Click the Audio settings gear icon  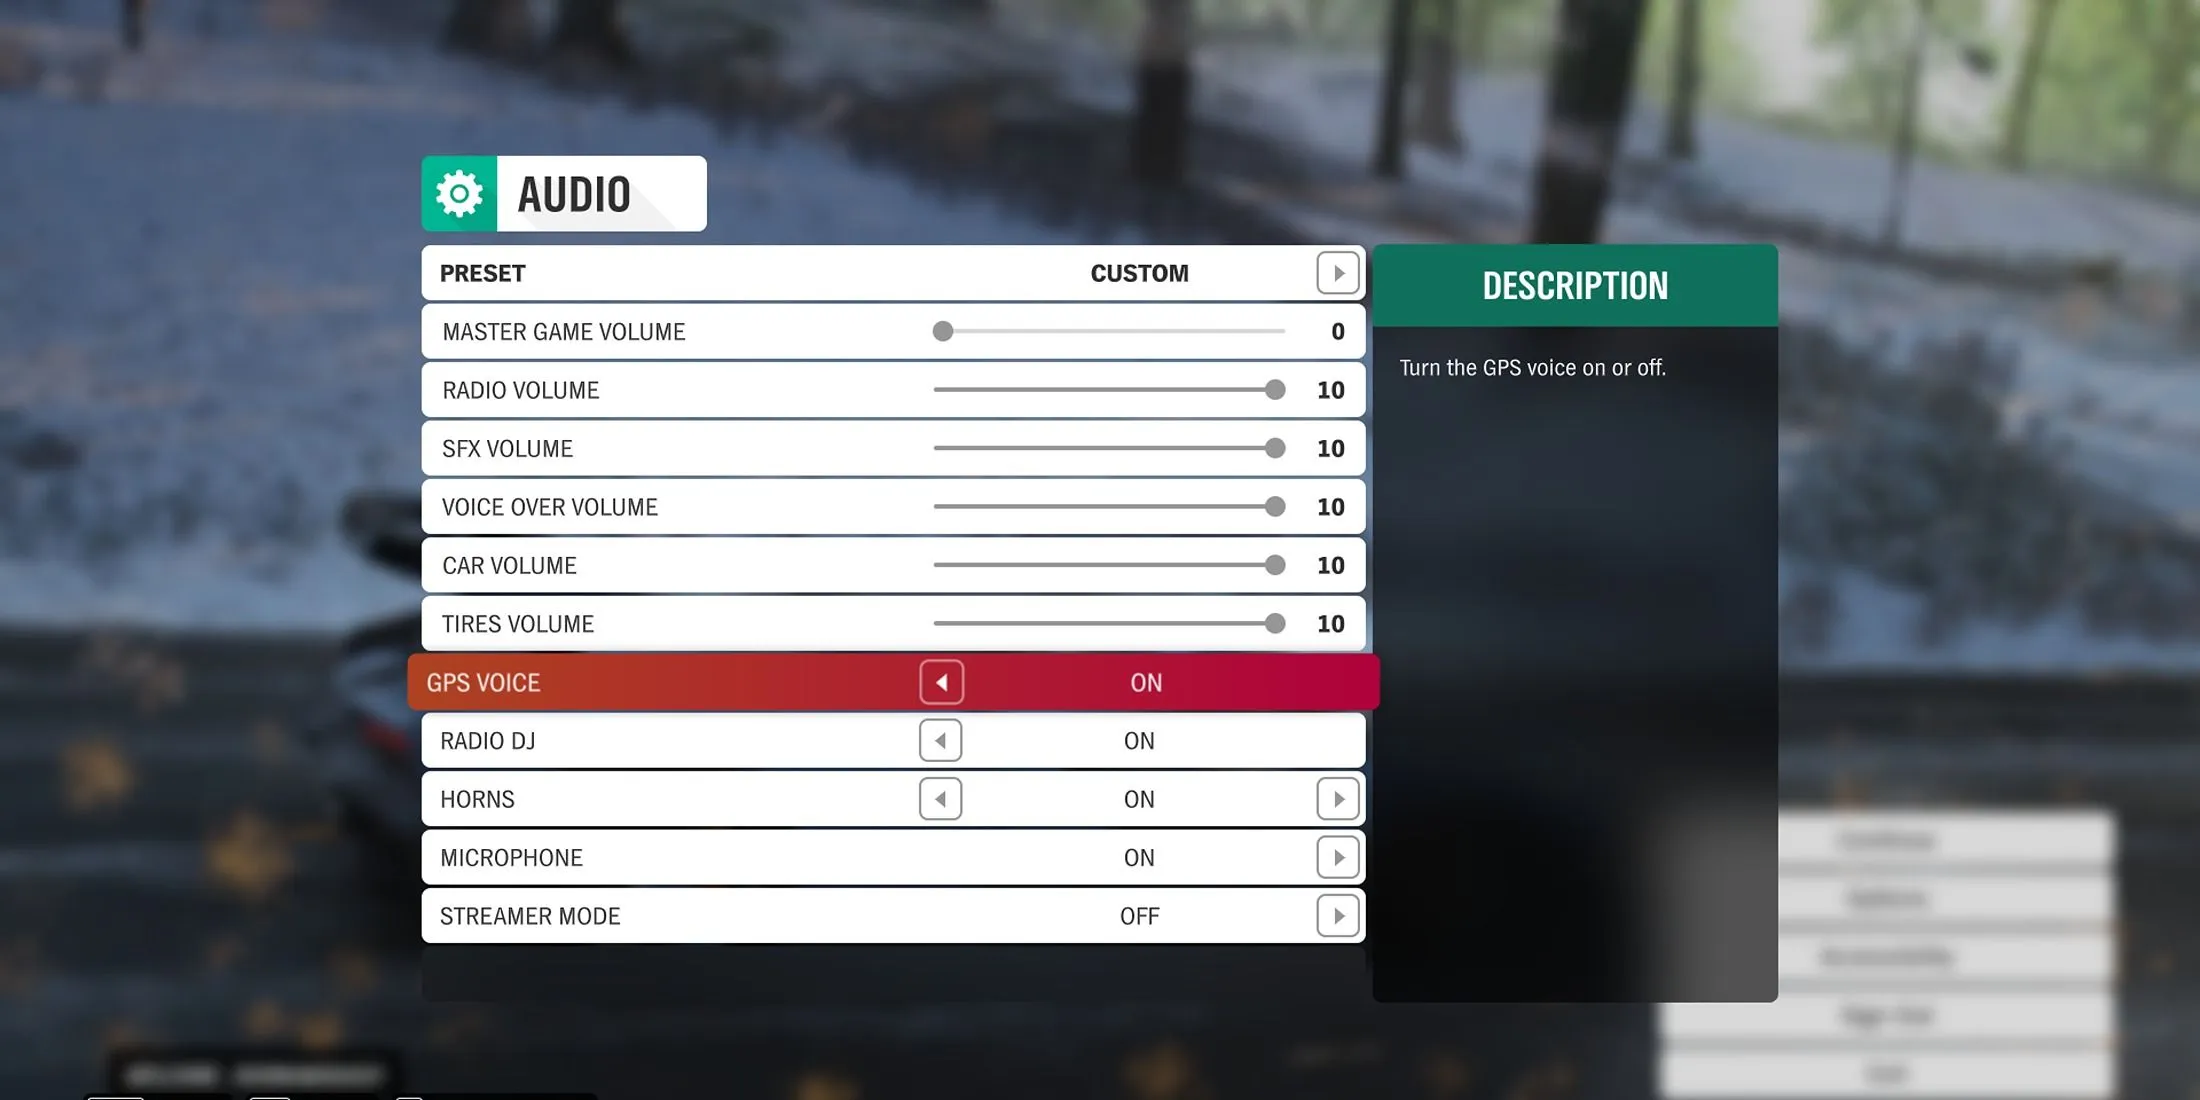457,192
